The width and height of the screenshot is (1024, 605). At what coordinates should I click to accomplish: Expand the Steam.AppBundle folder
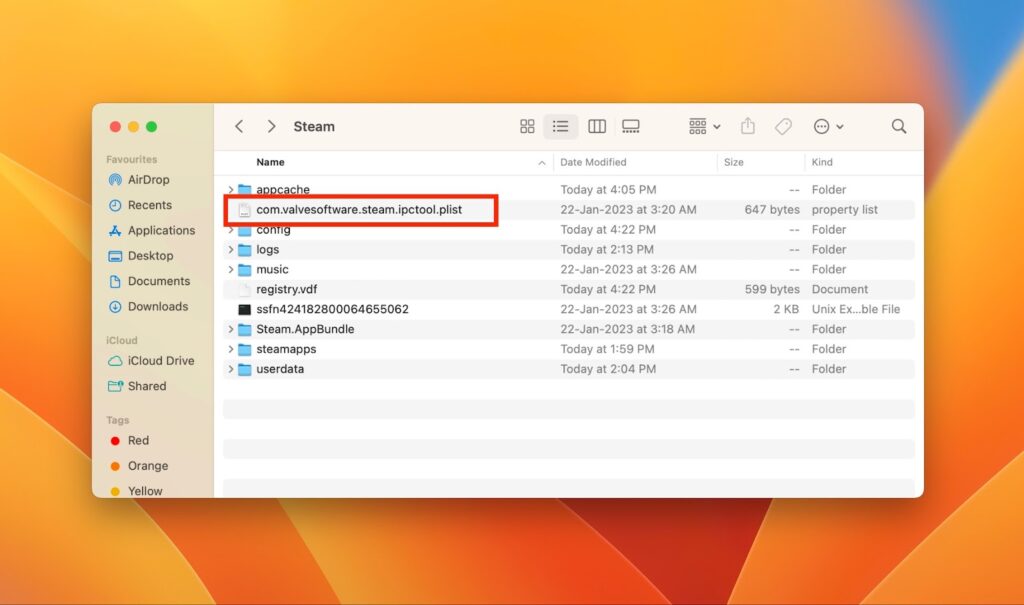pos(231,329)
